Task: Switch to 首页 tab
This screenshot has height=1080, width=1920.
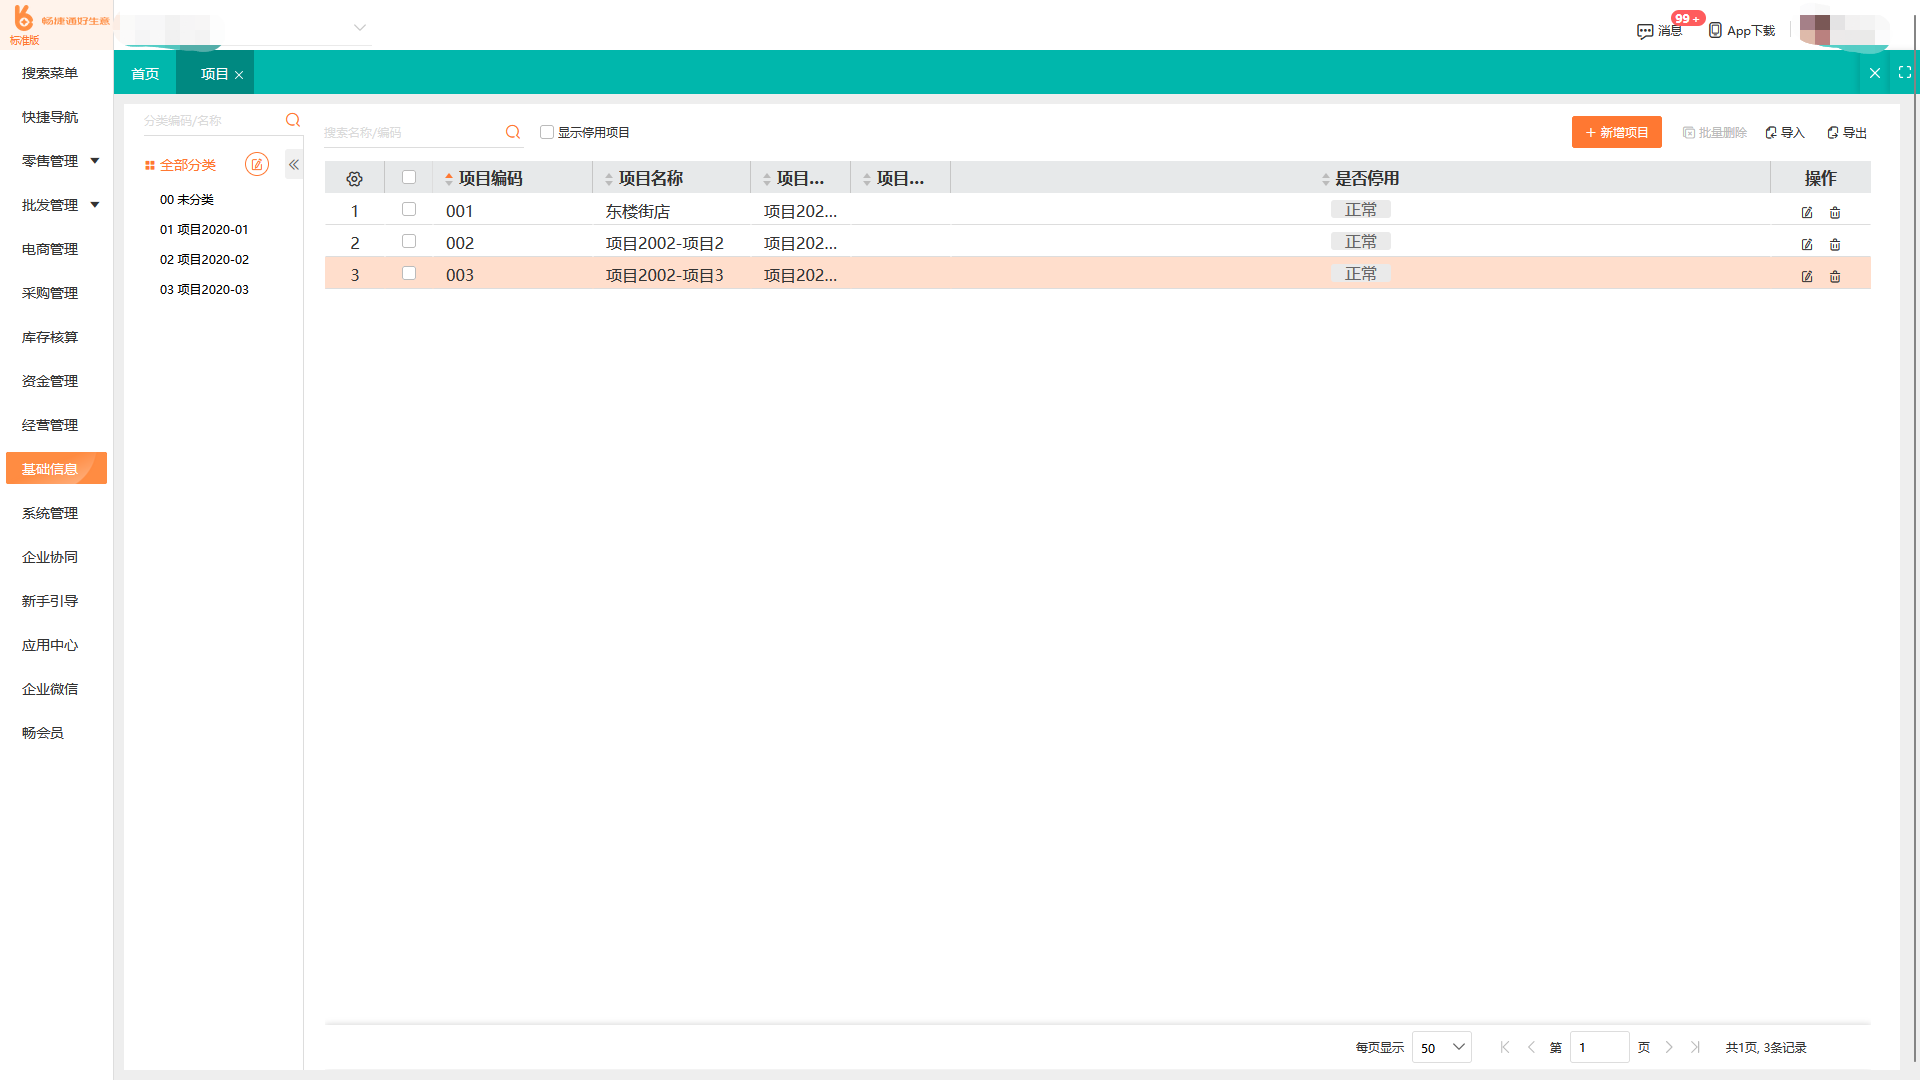Action: pos(146,73)
